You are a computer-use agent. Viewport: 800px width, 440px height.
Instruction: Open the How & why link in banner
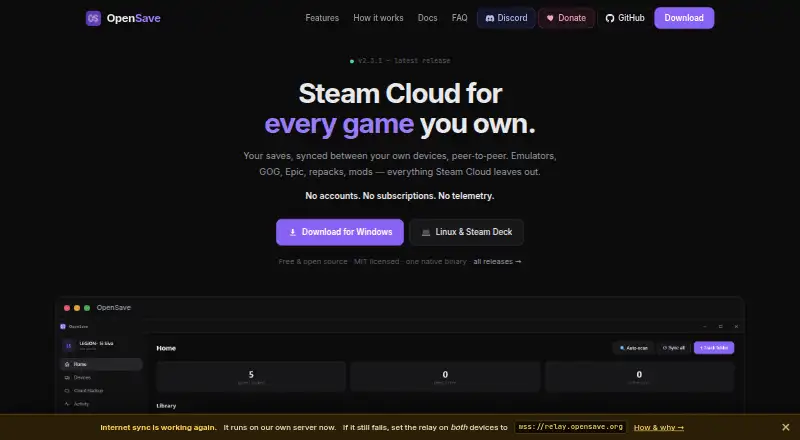point(659,428)
